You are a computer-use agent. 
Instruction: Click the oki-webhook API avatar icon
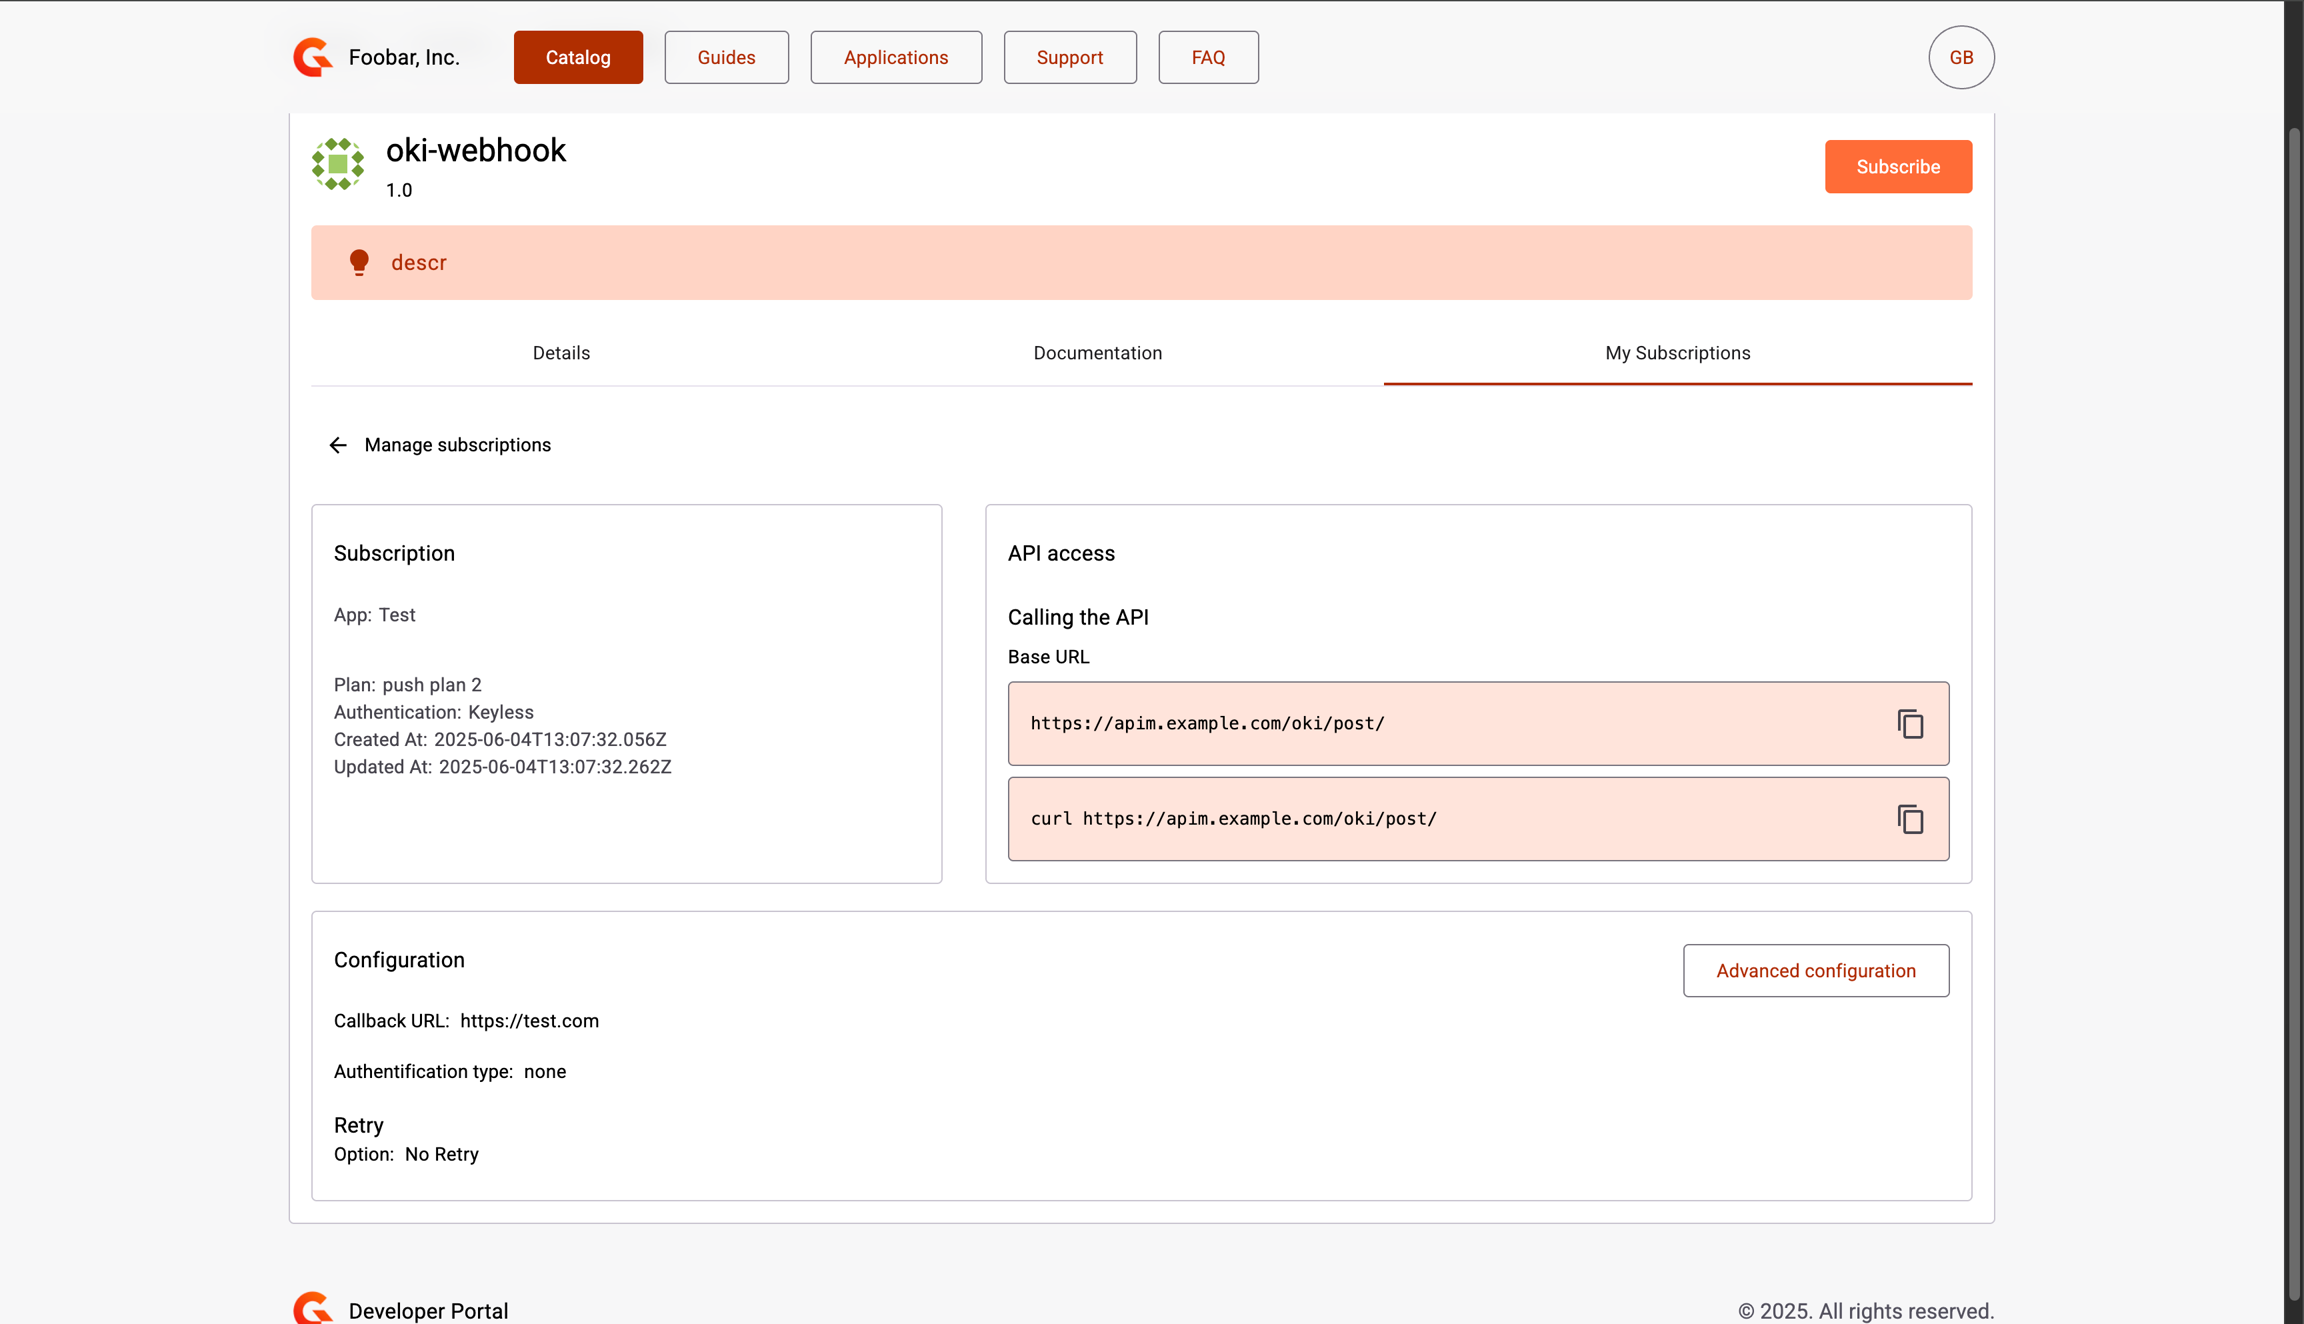(338, 164)
